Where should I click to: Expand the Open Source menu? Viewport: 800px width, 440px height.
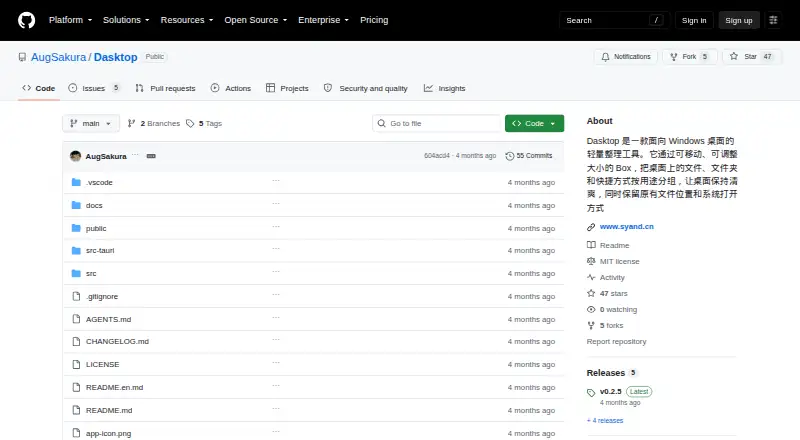pos(256,20)
